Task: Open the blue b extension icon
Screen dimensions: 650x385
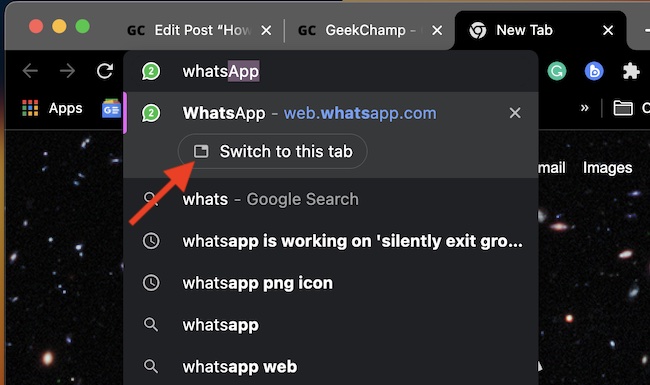Action: [x=594, y=71]
